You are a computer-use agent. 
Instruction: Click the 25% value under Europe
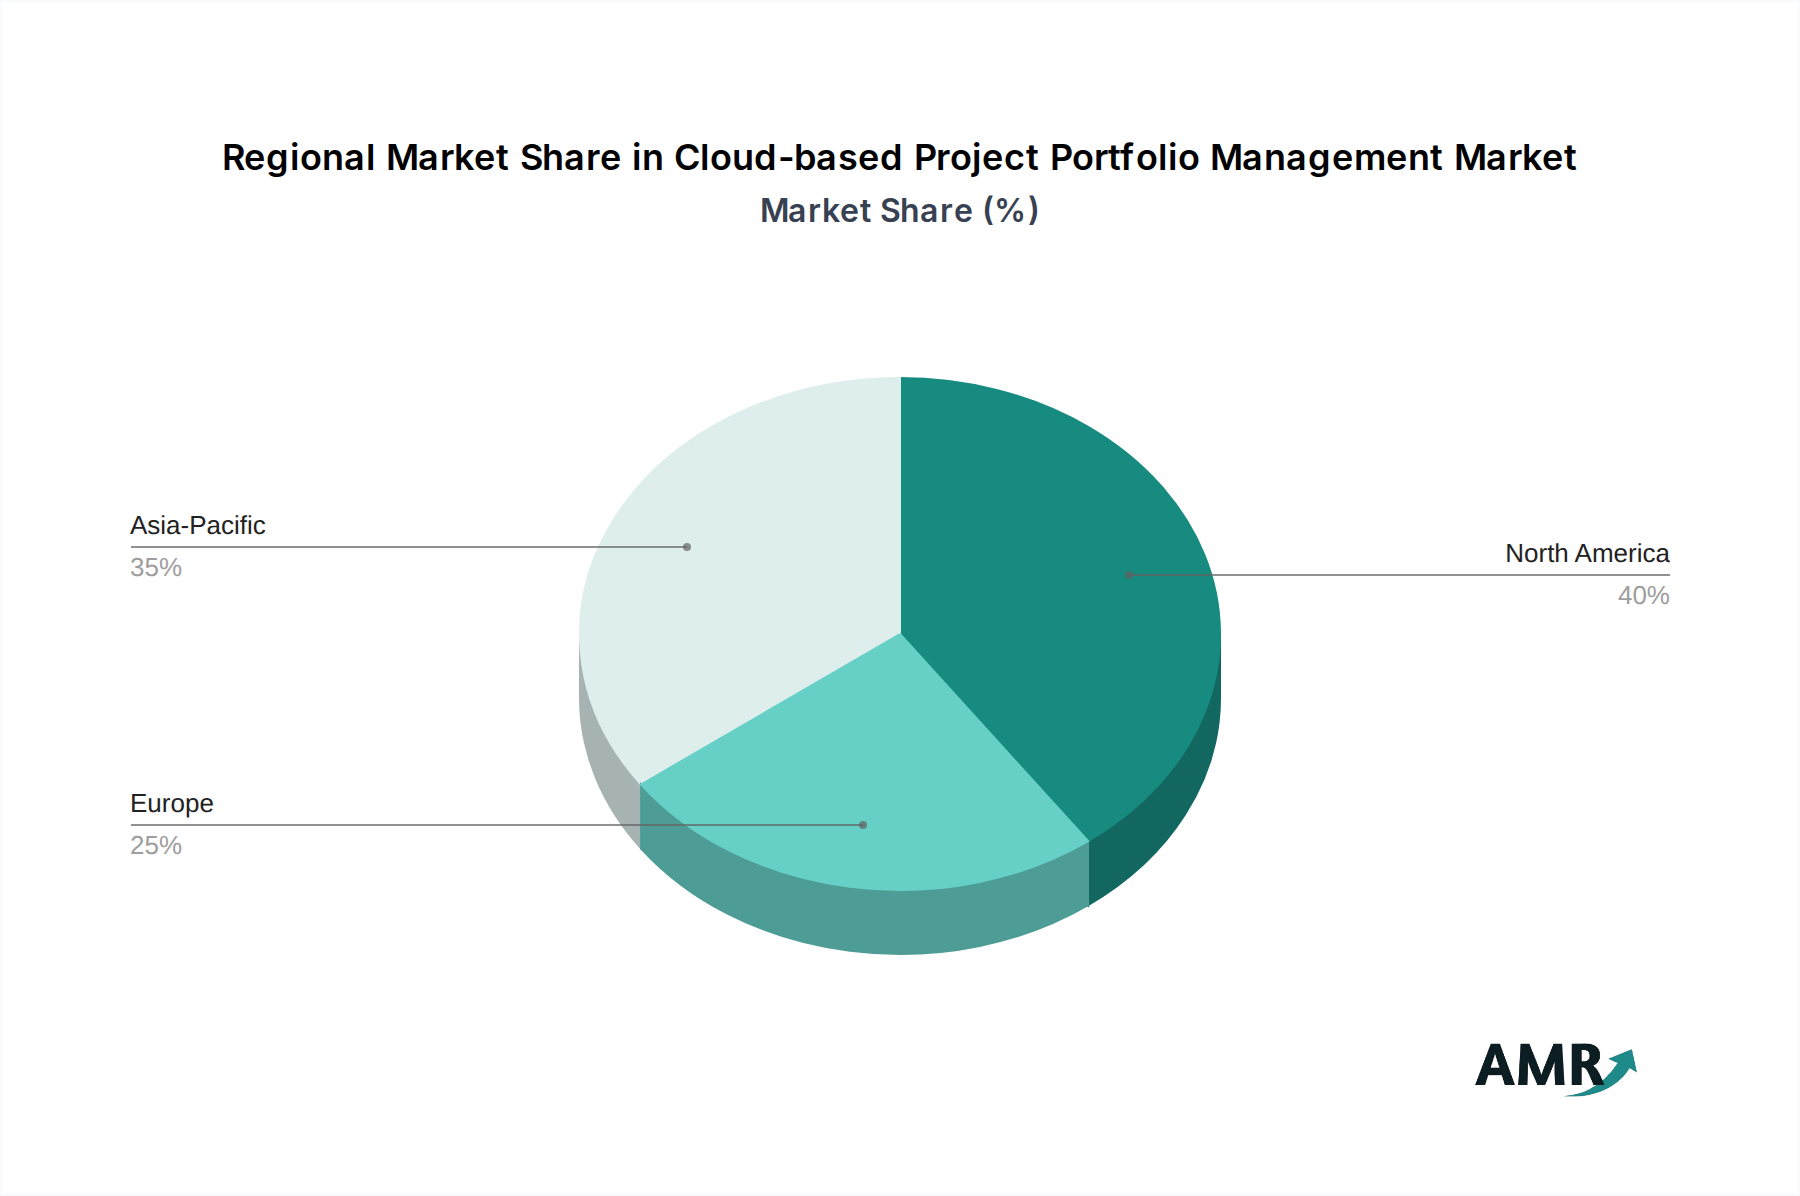click(155, 846)
